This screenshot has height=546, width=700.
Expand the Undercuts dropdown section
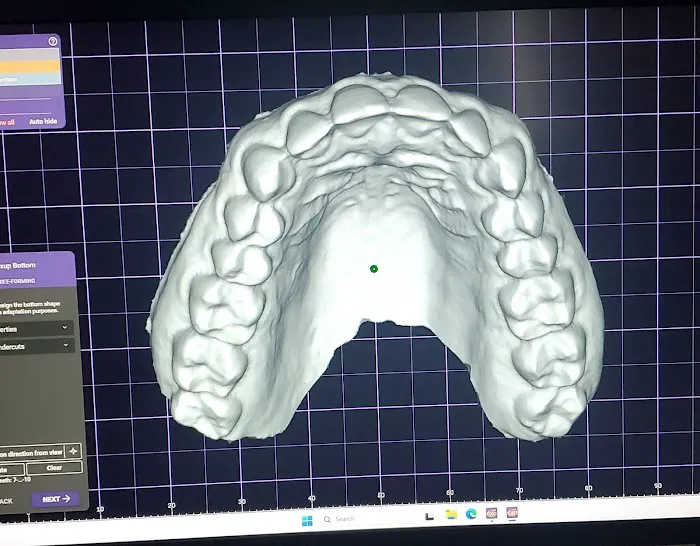pyautogui.click(x=35, y=345)
